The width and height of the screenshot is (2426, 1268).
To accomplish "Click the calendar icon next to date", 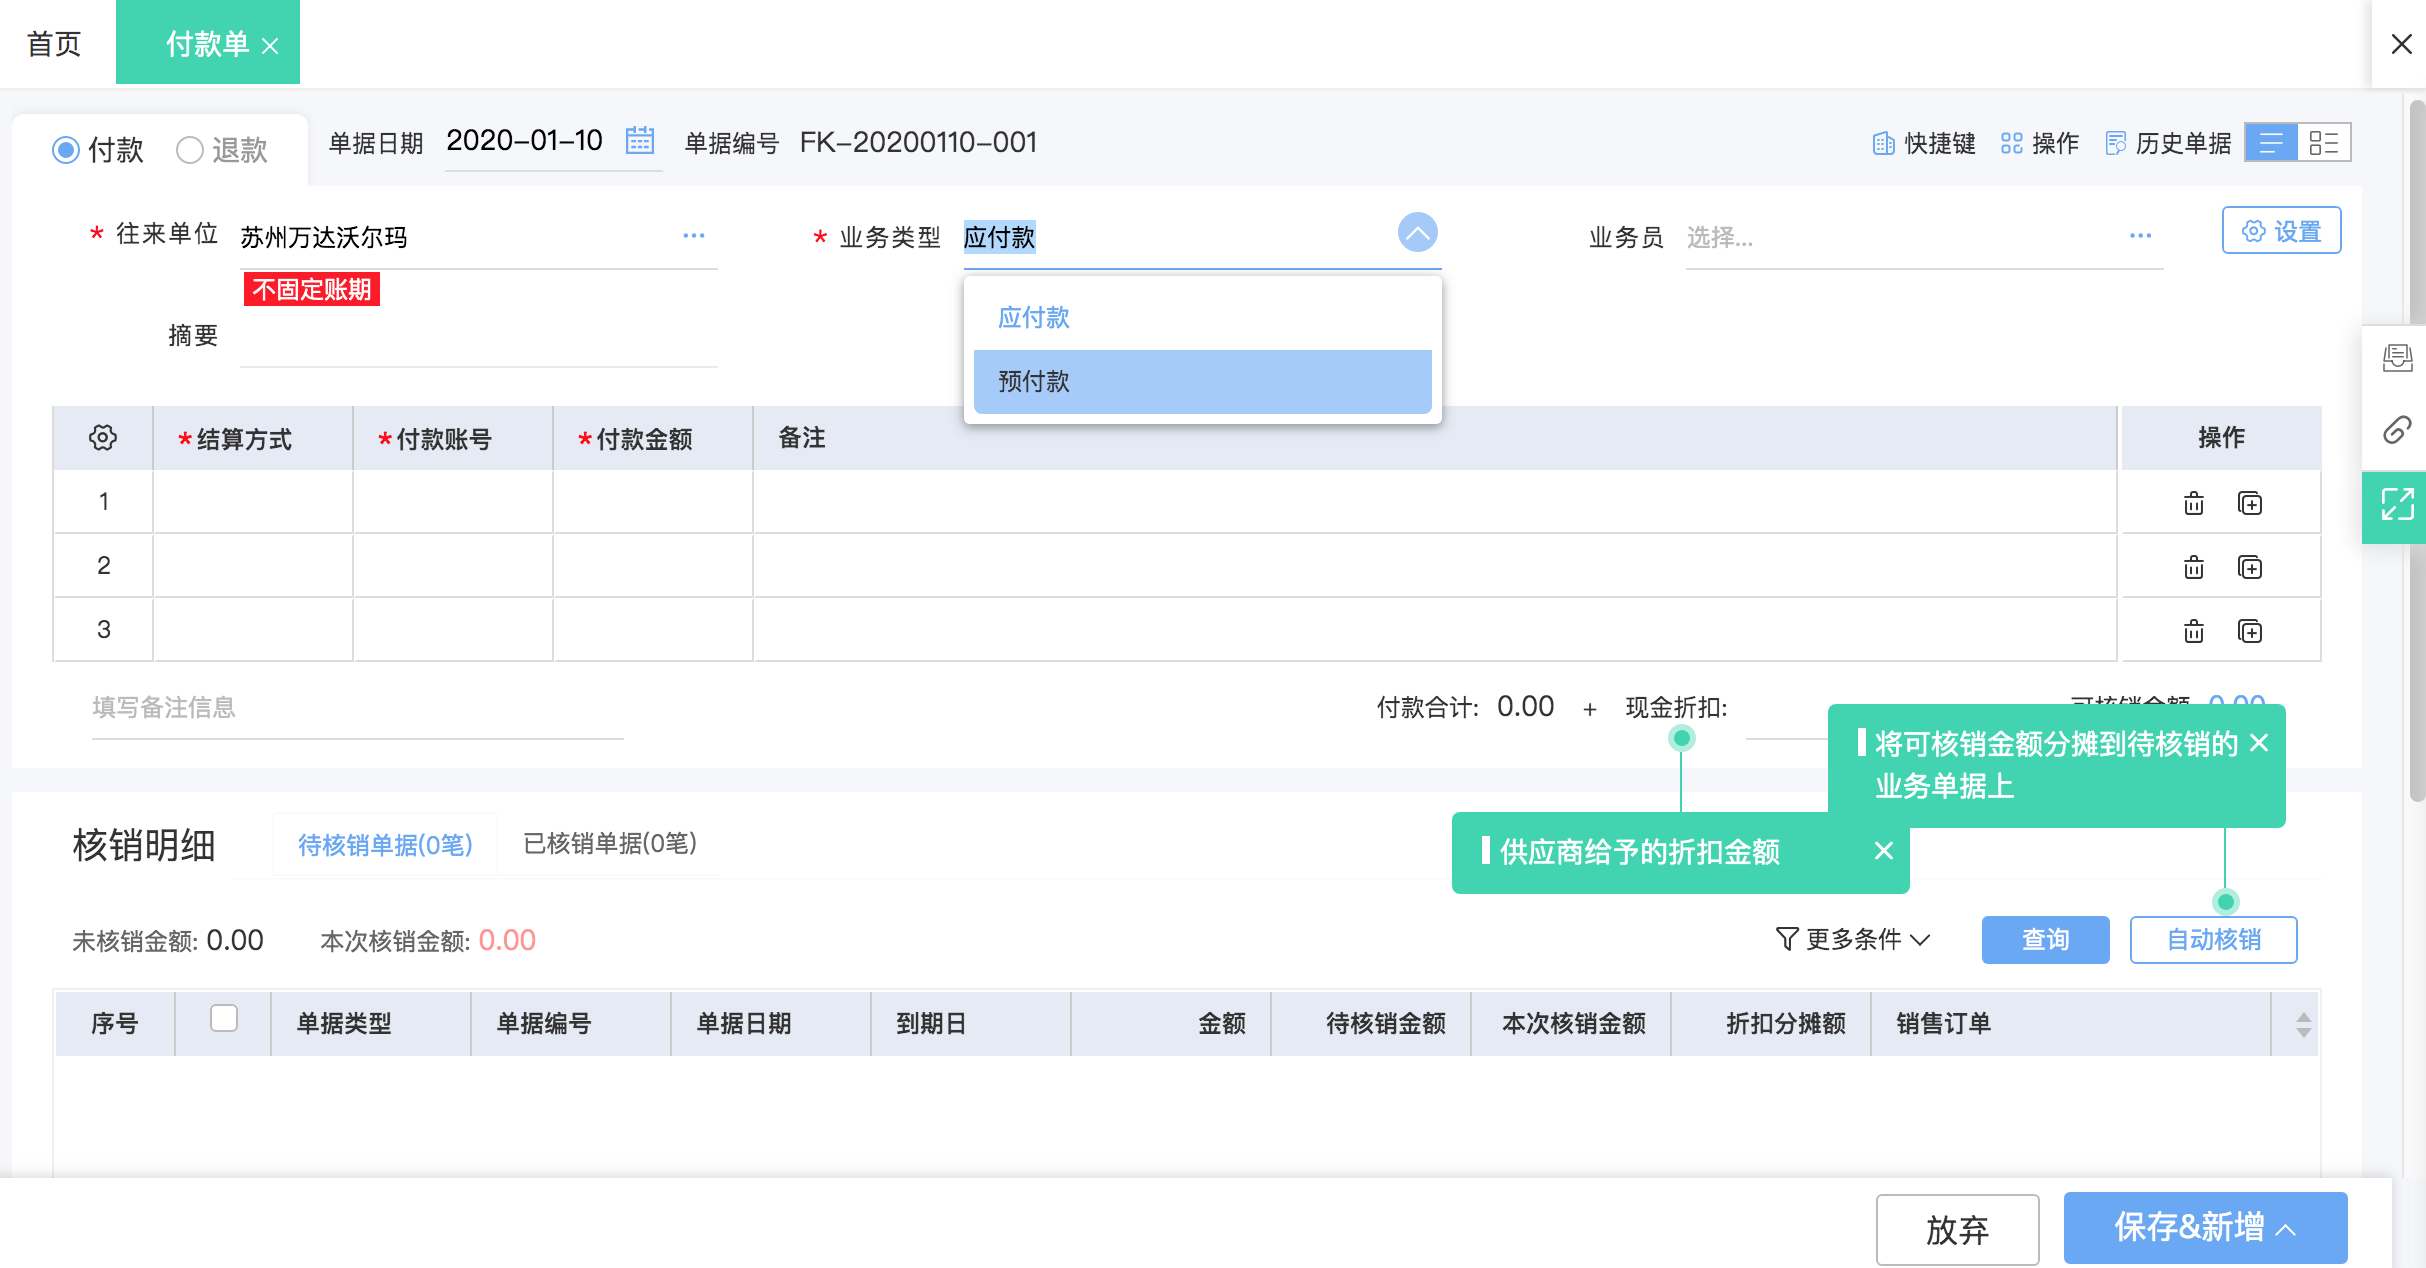I will click(x=639, y=141).
